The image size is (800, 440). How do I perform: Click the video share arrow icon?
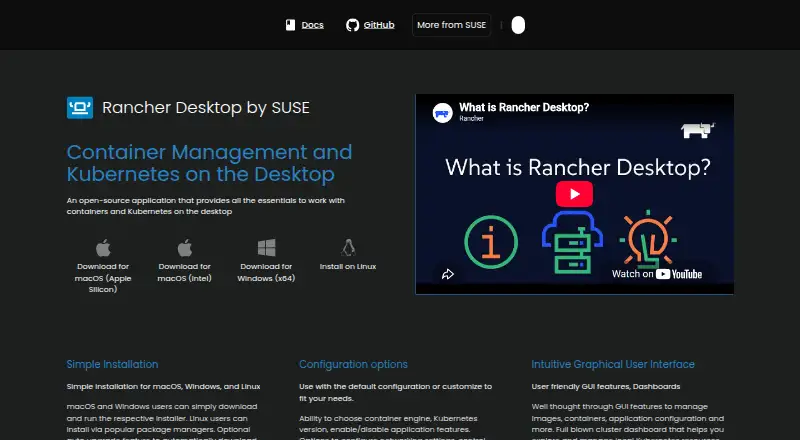click(447, 274)
